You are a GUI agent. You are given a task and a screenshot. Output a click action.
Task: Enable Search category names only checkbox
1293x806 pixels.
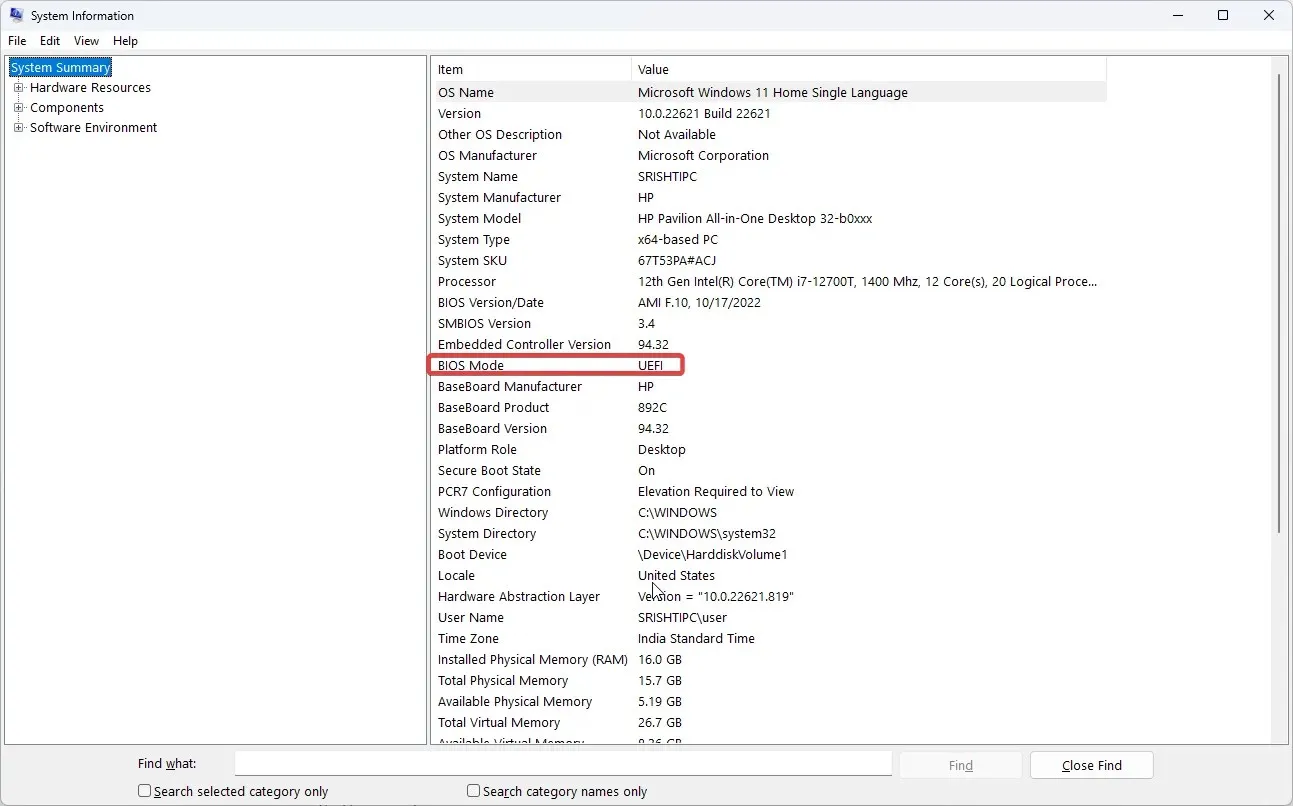click(x=474, y=791)
